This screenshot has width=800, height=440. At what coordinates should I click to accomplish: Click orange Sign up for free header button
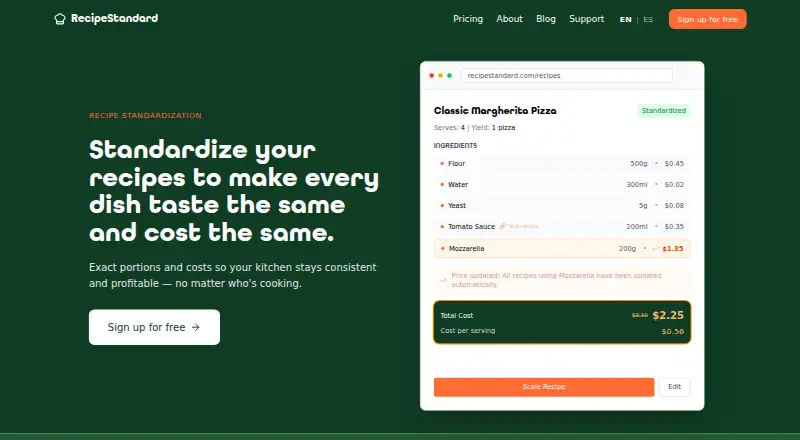[x=707, y=19]
